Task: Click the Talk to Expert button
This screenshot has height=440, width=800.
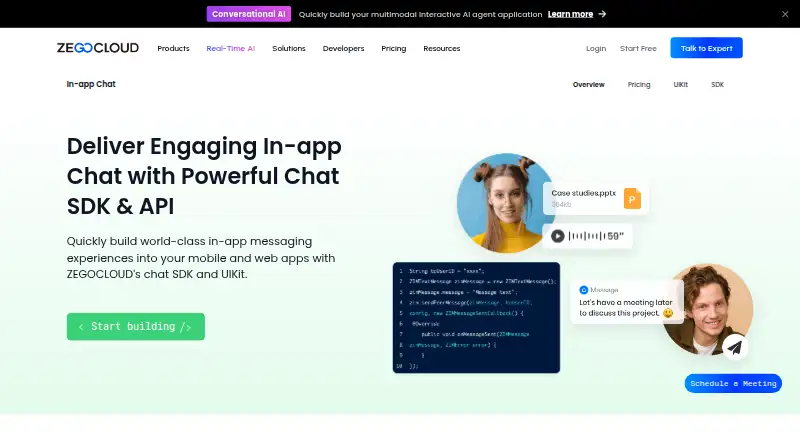Action: (707, 48)
